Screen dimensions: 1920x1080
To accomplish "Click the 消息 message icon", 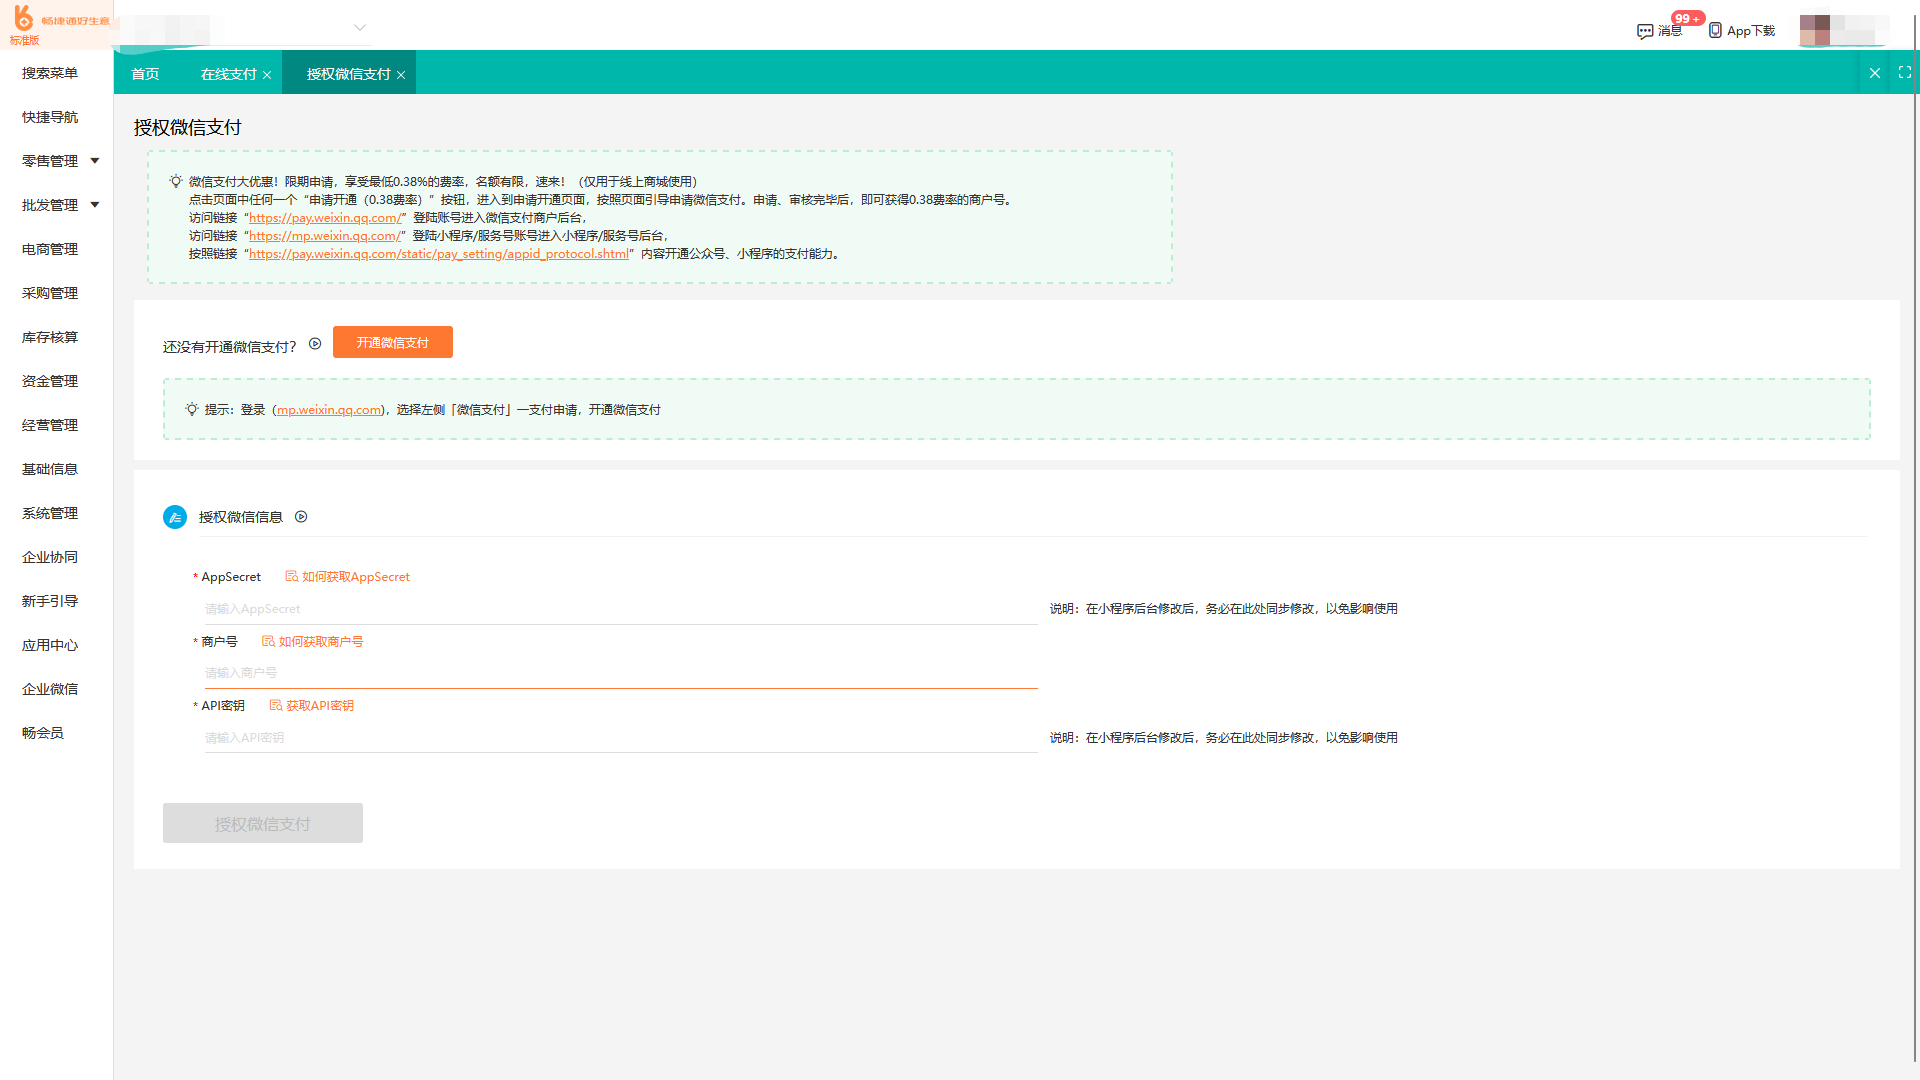I will click(x=1646, y=29).
